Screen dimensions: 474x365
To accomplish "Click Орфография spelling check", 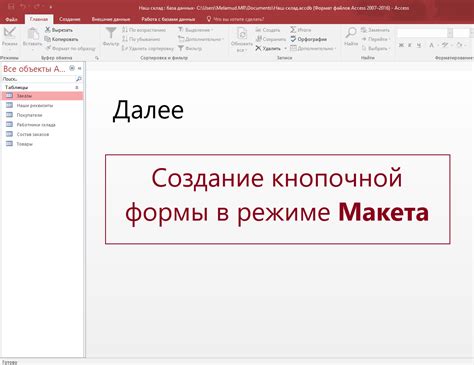I will click(308, 39).
